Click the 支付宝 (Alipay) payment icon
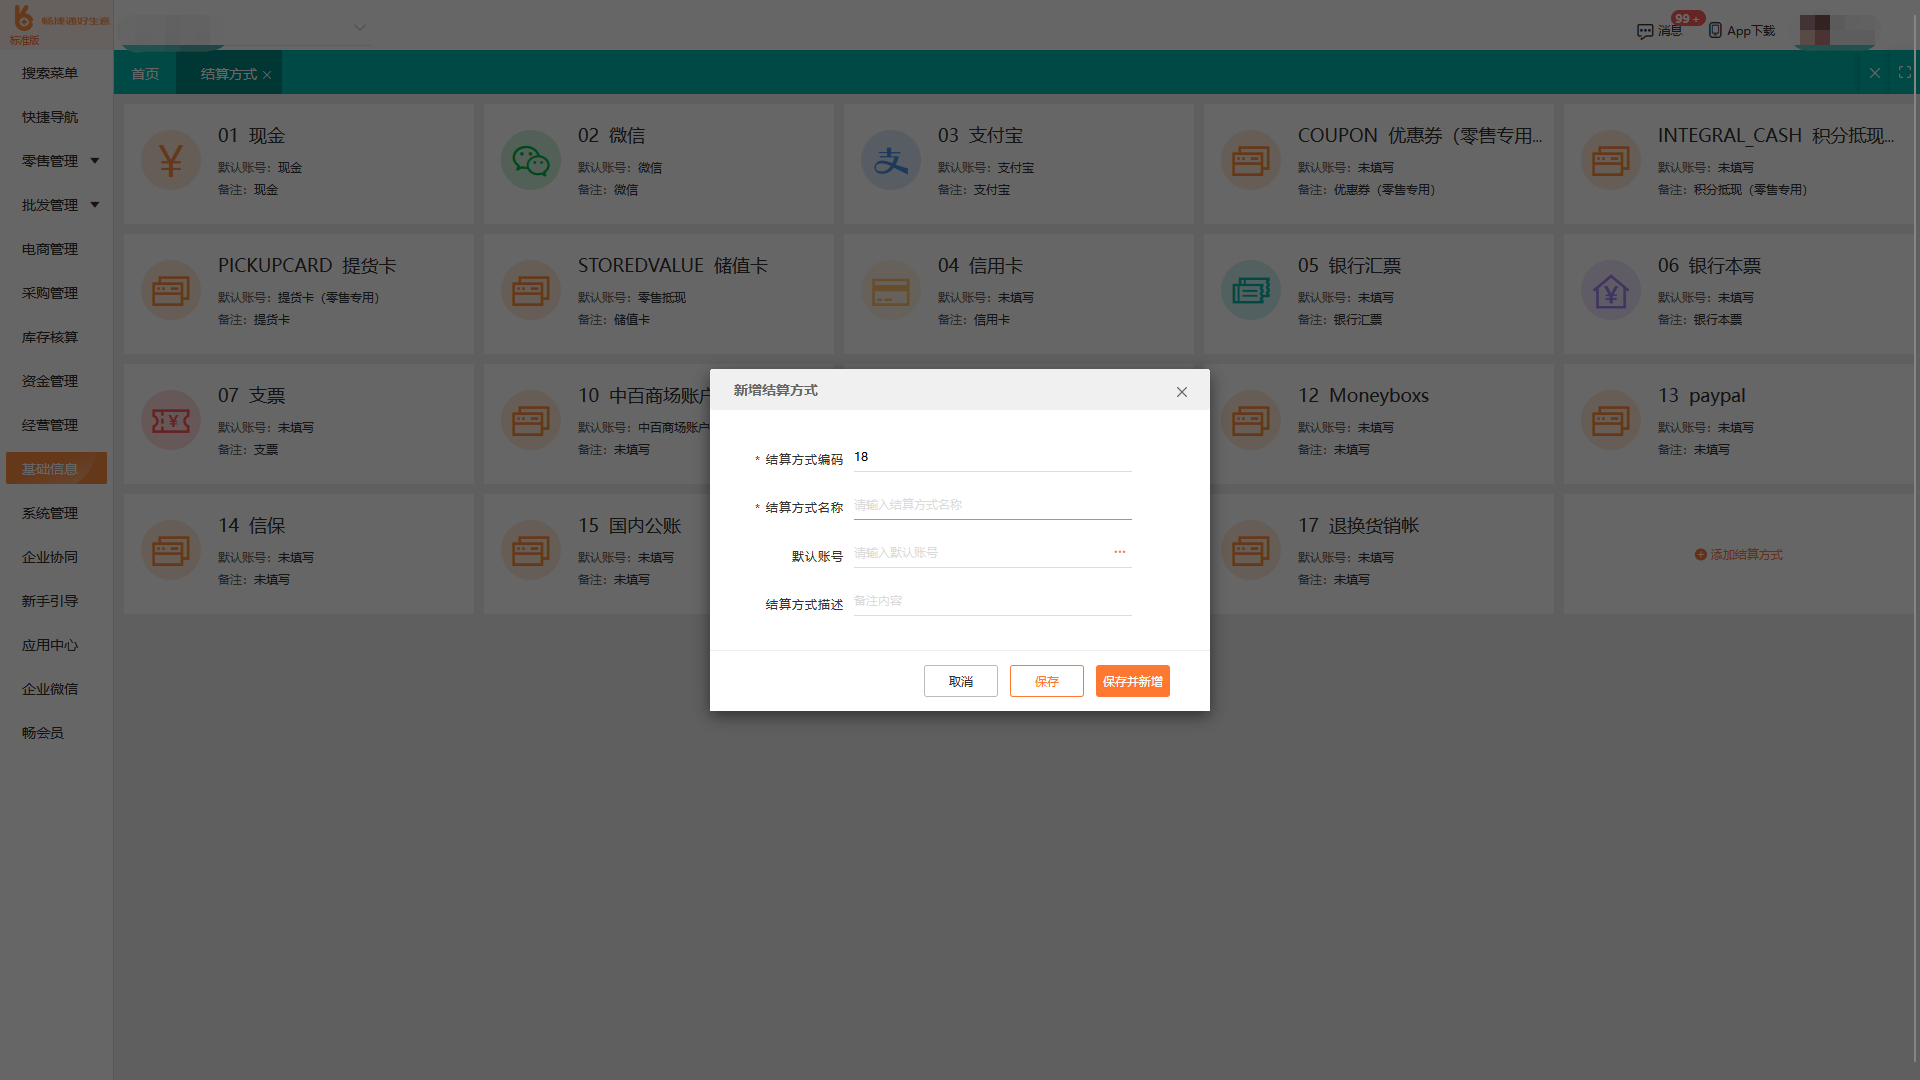 tap(890, 160)
